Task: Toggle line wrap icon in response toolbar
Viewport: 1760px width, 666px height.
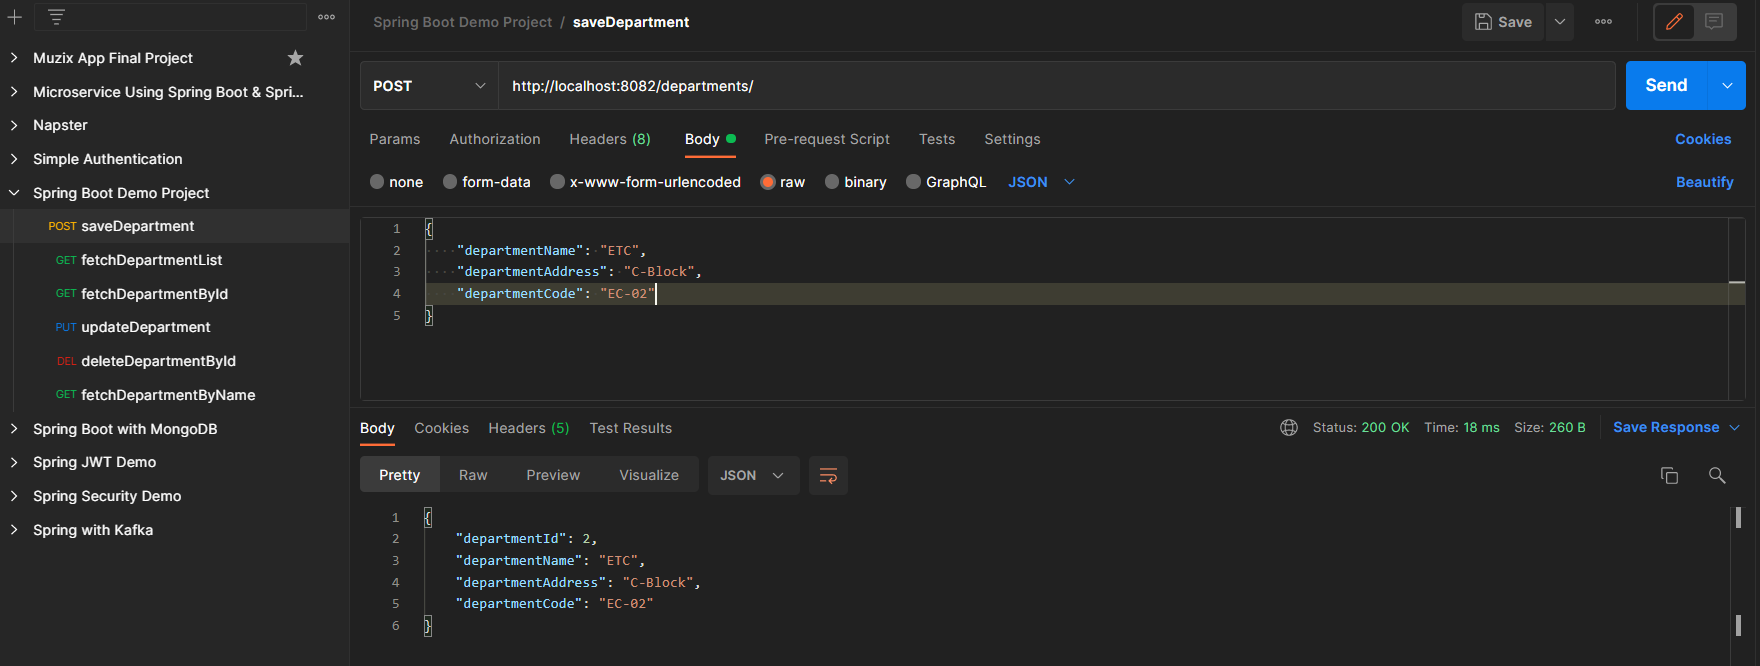Action: pyautogui.click(x=828, y=476)
